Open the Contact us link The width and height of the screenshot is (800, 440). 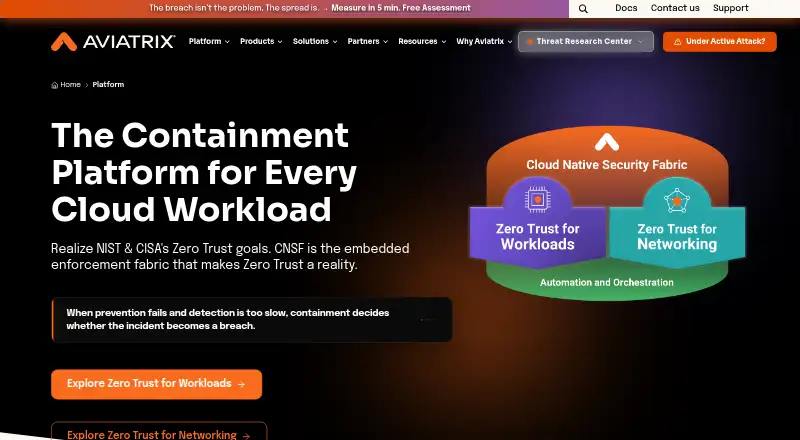pyautogui.click(x=675, y=8)
